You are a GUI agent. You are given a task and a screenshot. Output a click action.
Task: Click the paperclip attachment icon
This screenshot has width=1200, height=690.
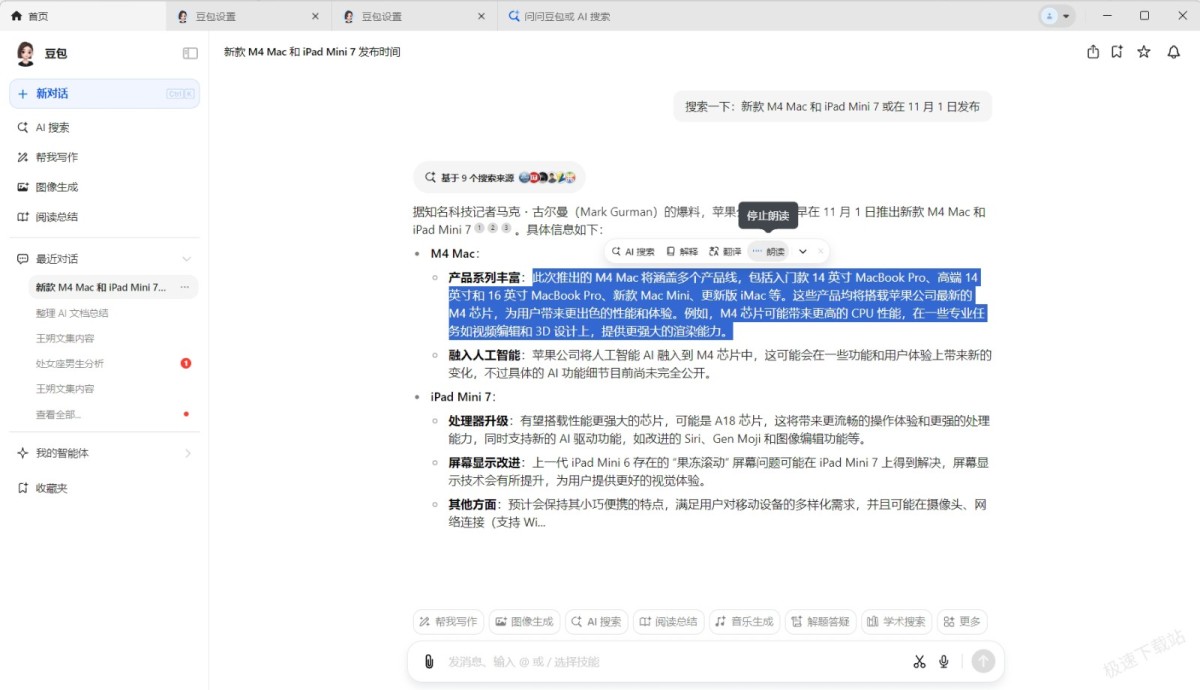coord(429,661)
